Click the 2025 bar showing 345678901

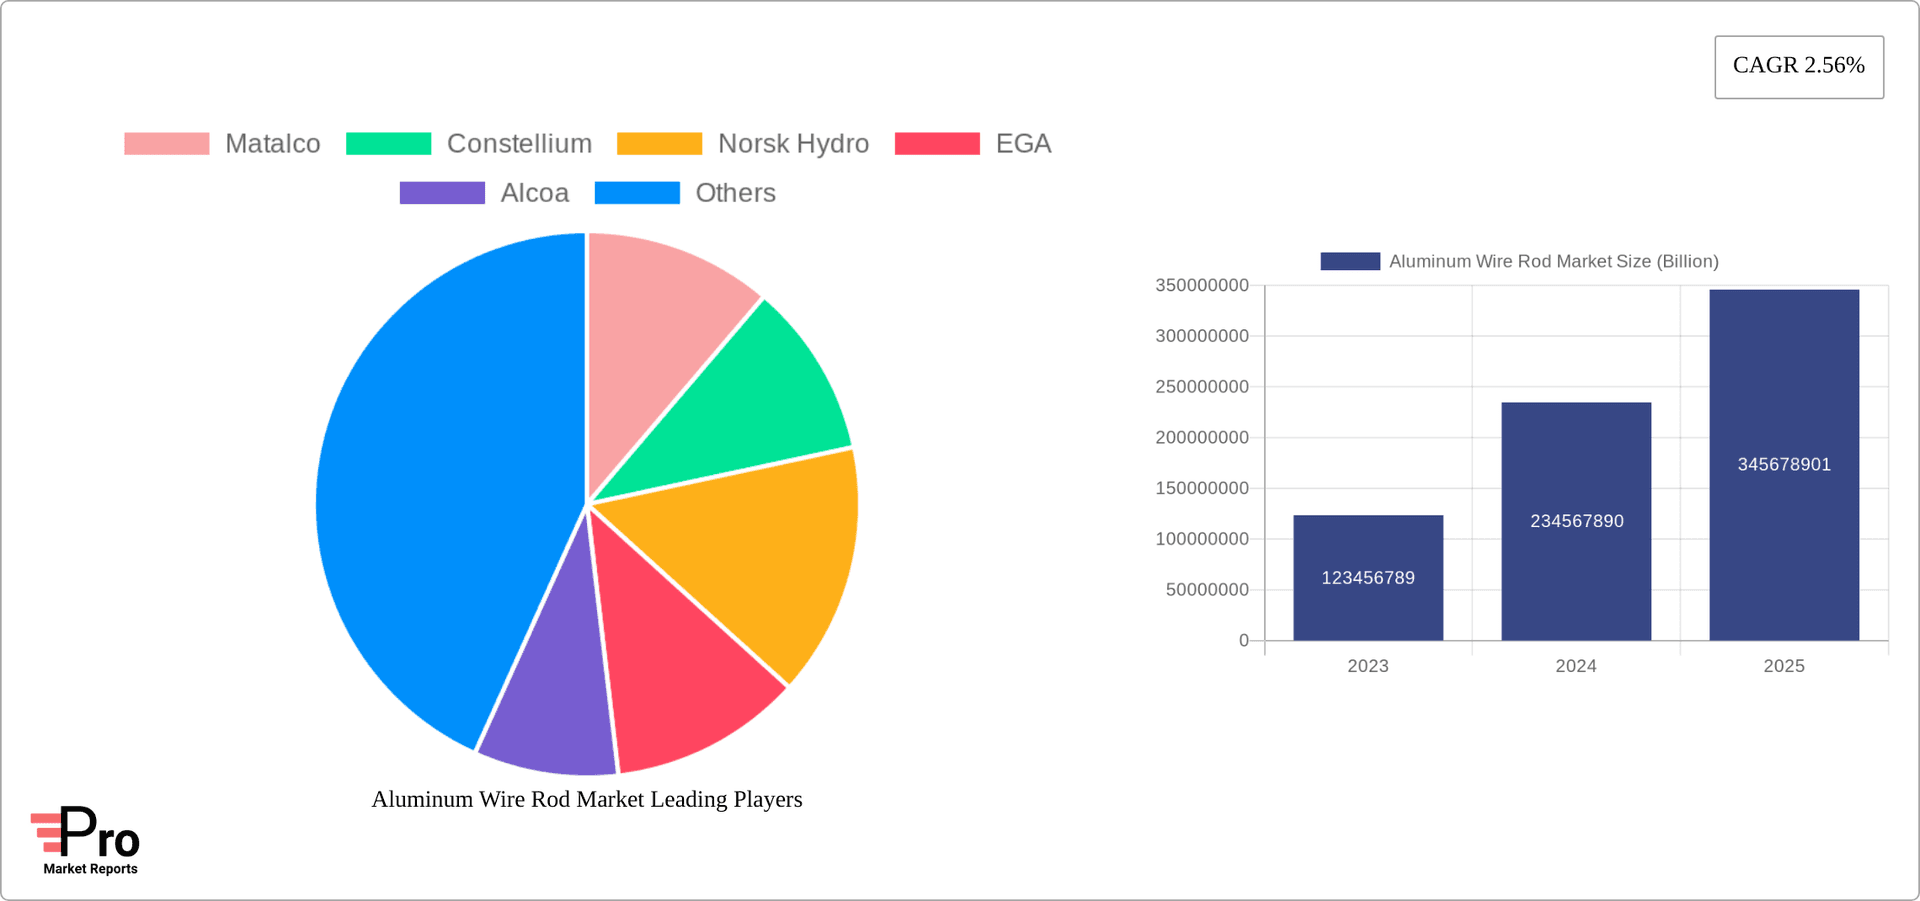pos(1784,463)
